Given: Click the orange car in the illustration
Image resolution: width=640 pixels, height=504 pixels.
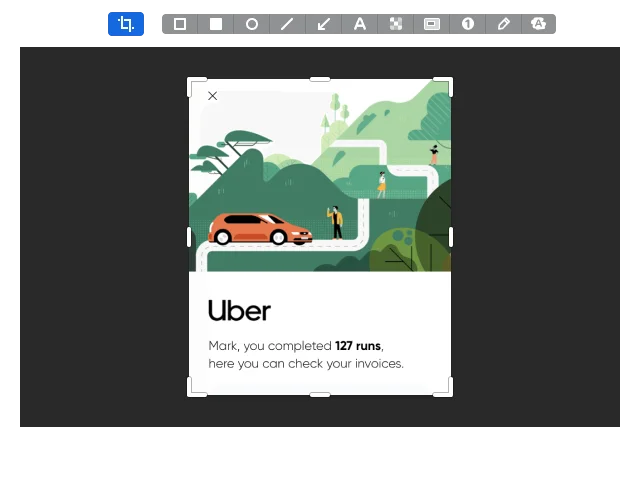Looking at the screenshot, I should tap(259, 230).
